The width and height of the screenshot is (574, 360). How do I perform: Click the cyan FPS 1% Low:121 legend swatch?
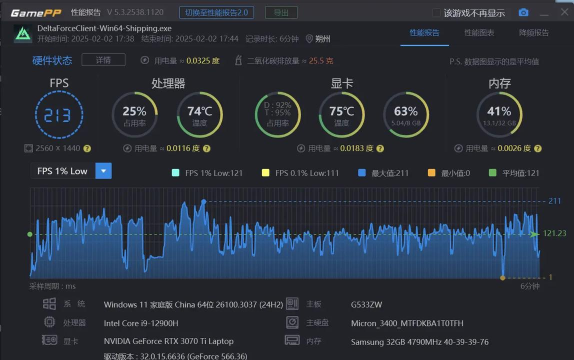176,172
